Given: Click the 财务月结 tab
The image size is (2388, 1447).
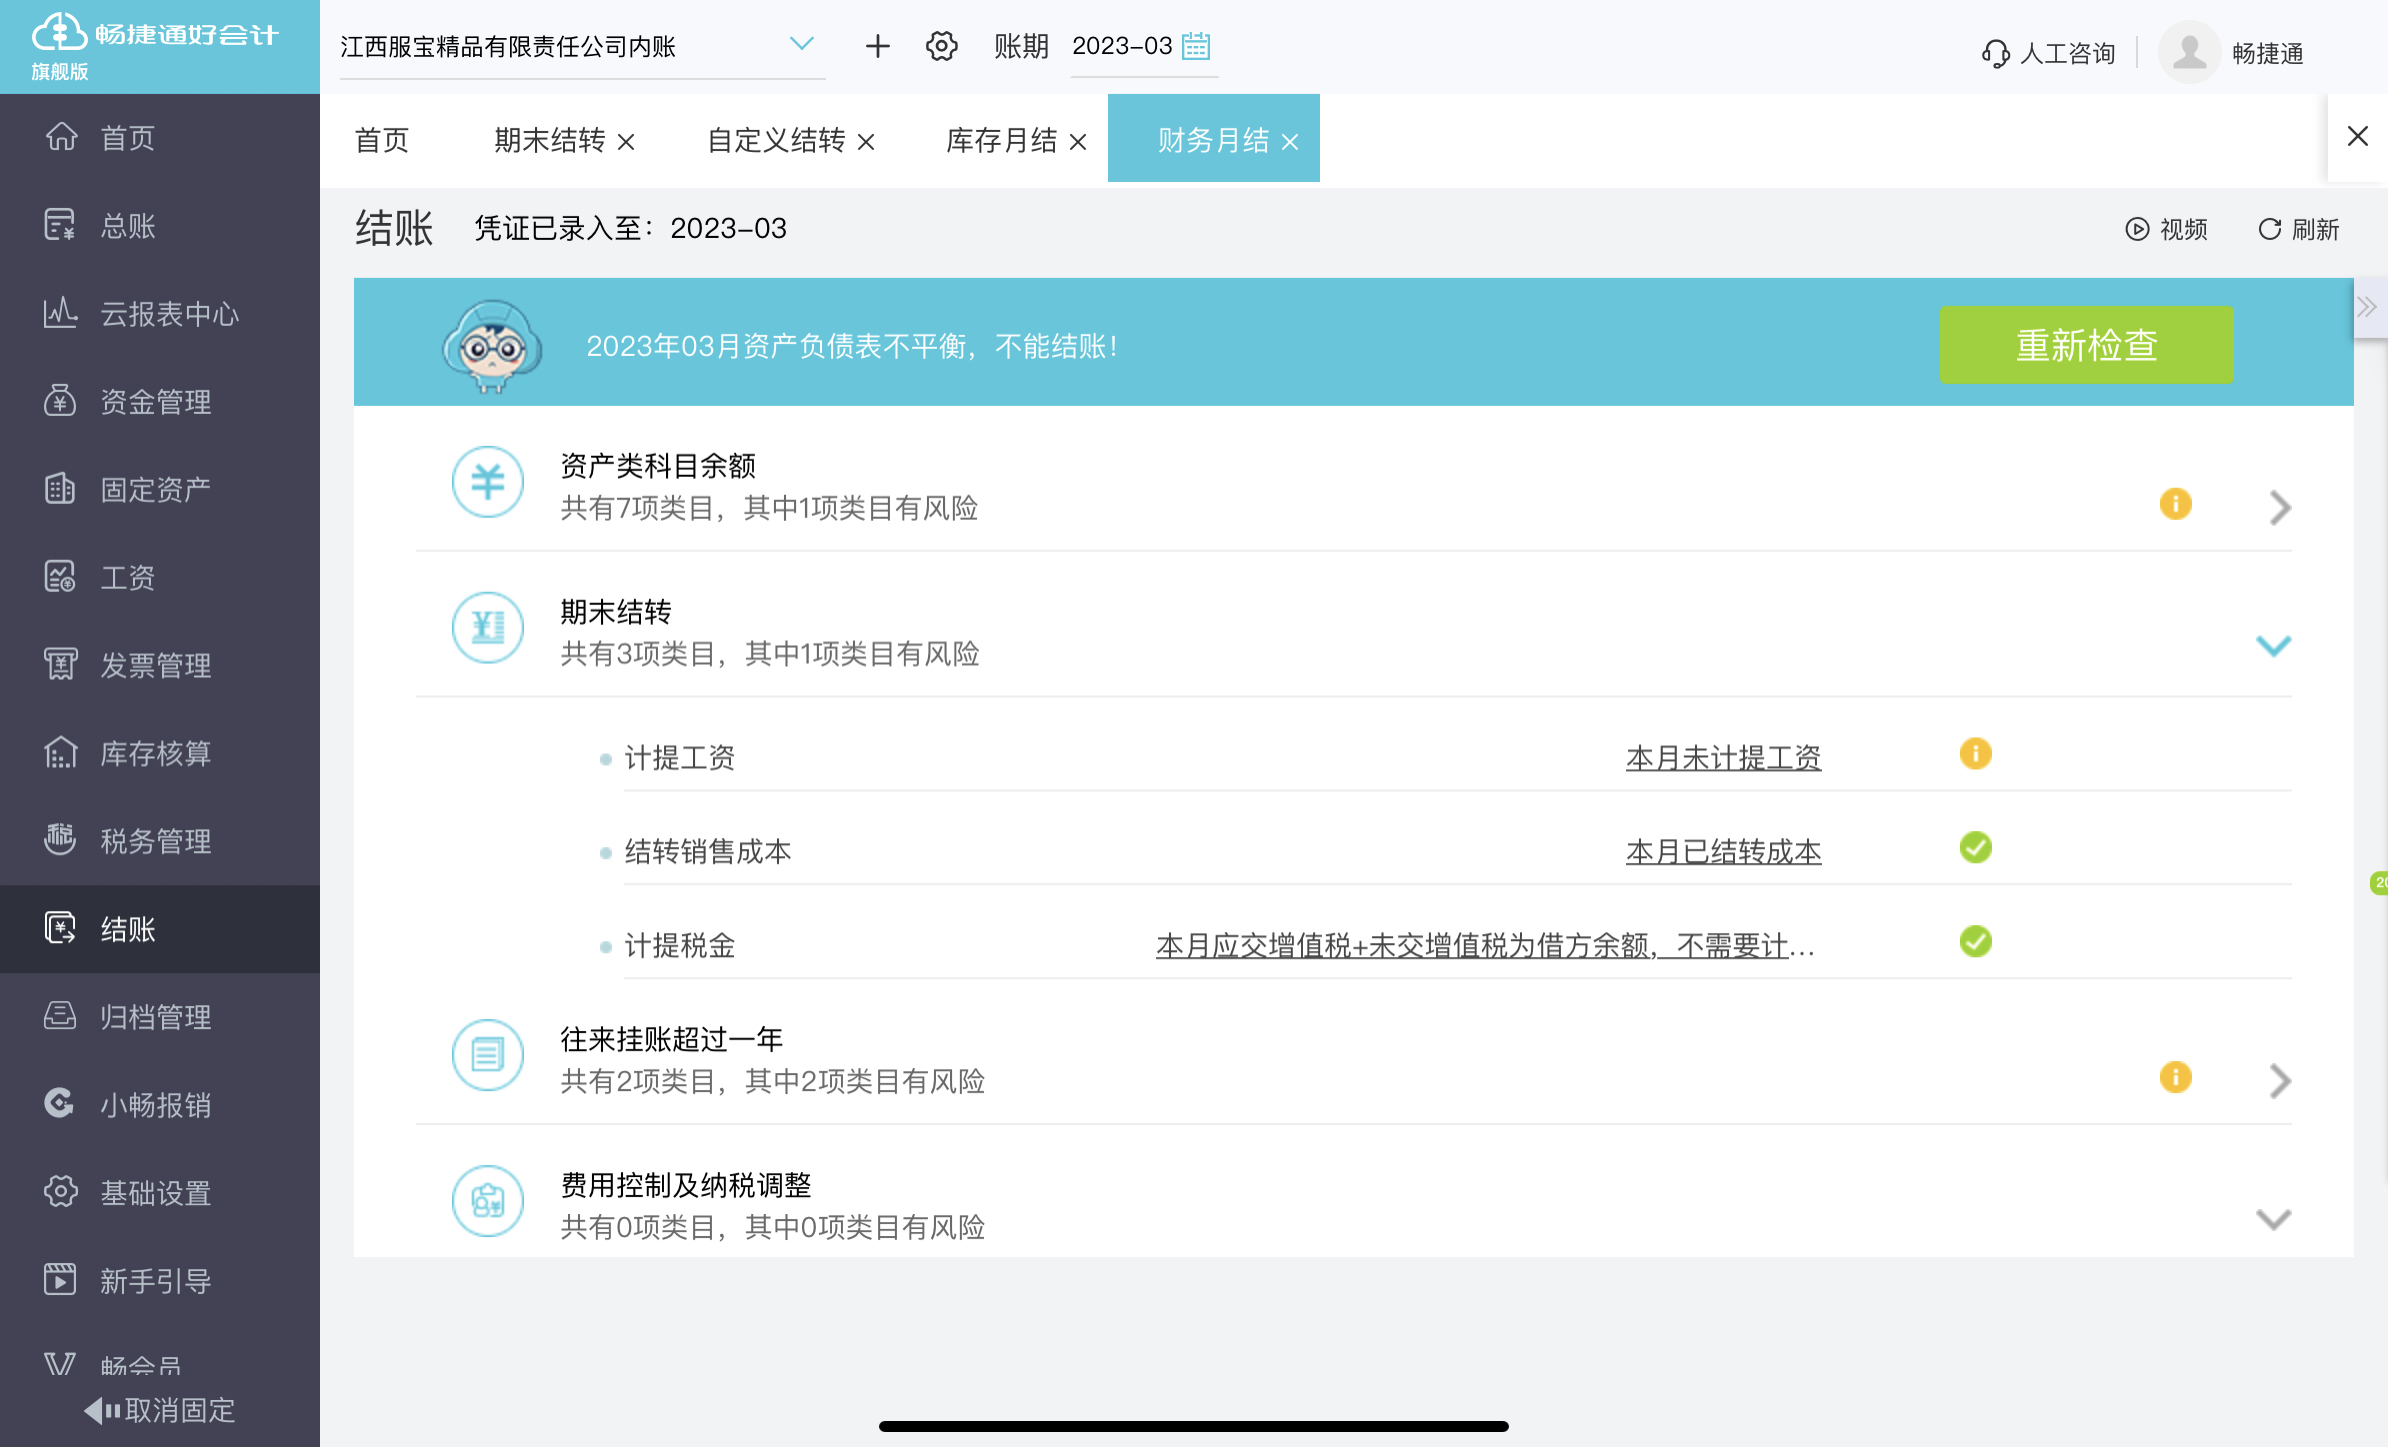Looking at the screenshot, I should [x=1213, y=140].
